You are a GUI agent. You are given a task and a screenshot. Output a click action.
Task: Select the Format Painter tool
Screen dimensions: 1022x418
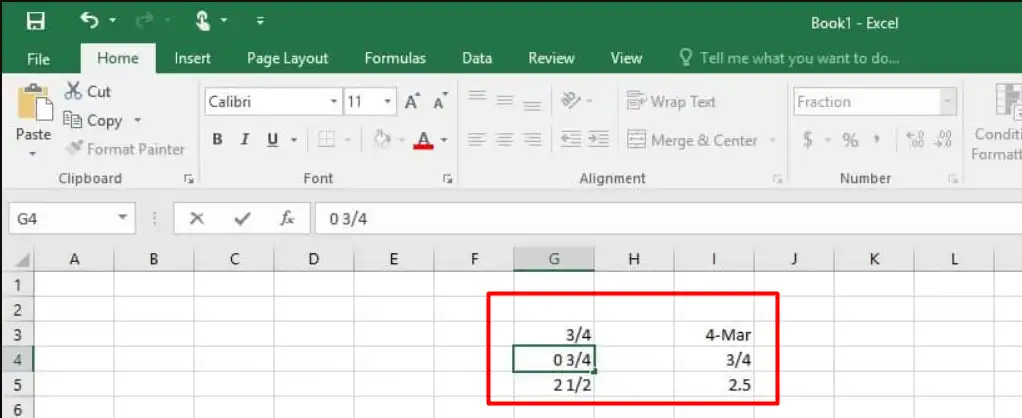pos(125,149)
